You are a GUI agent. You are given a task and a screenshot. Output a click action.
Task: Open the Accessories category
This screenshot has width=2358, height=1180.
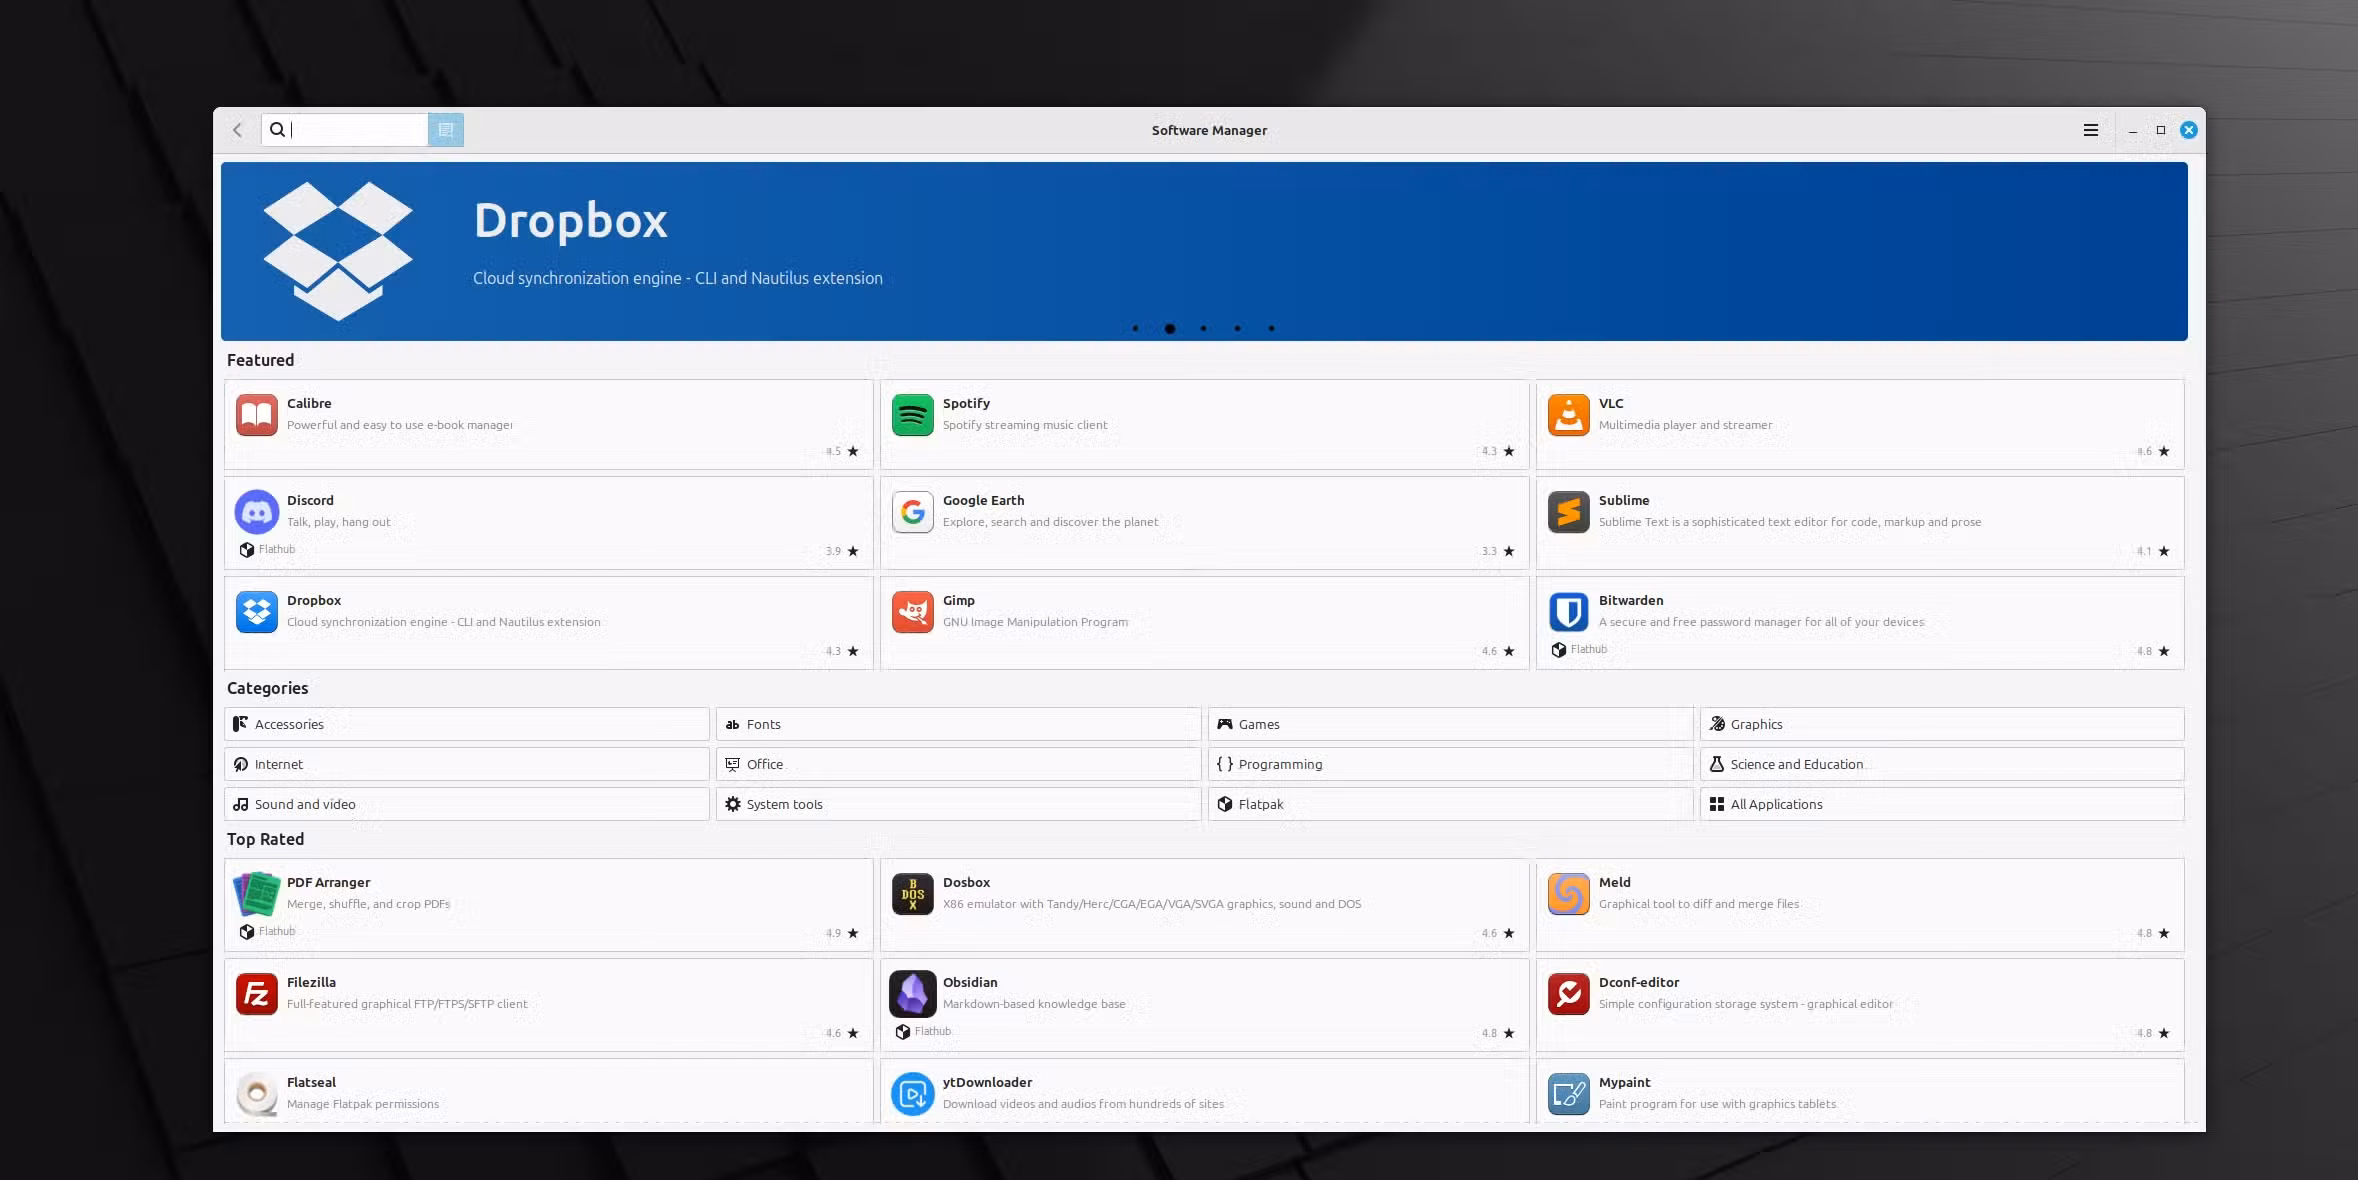pos(467,724)
